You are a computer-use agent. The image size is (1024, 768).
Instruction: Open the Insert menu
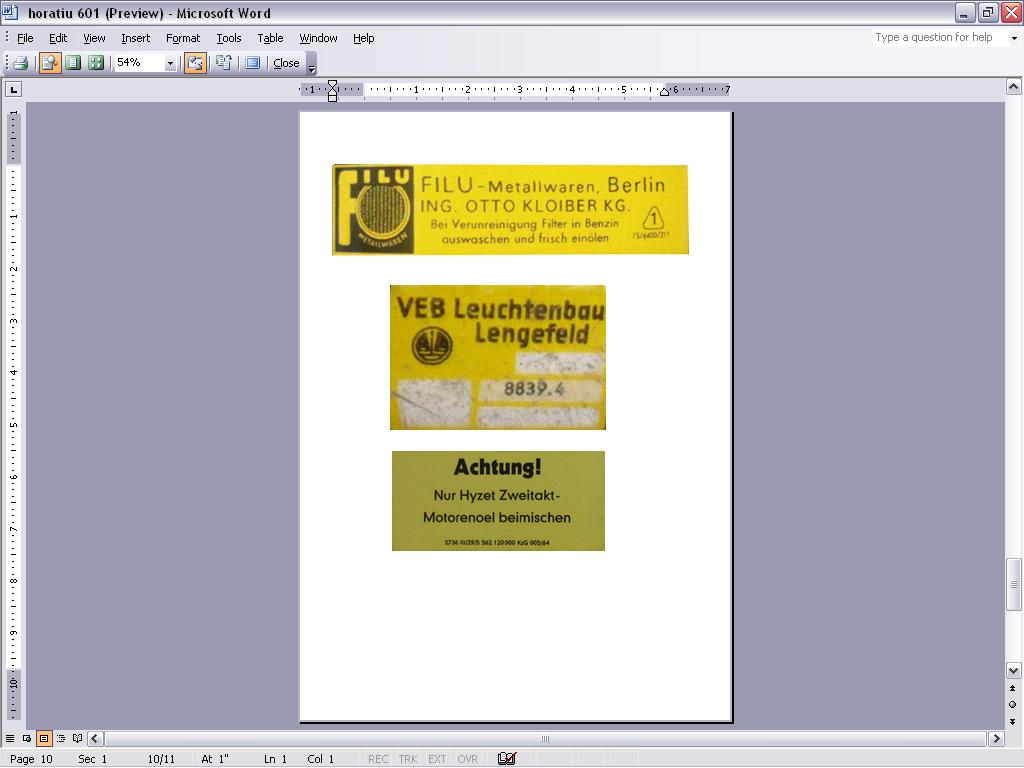[135, 38]
